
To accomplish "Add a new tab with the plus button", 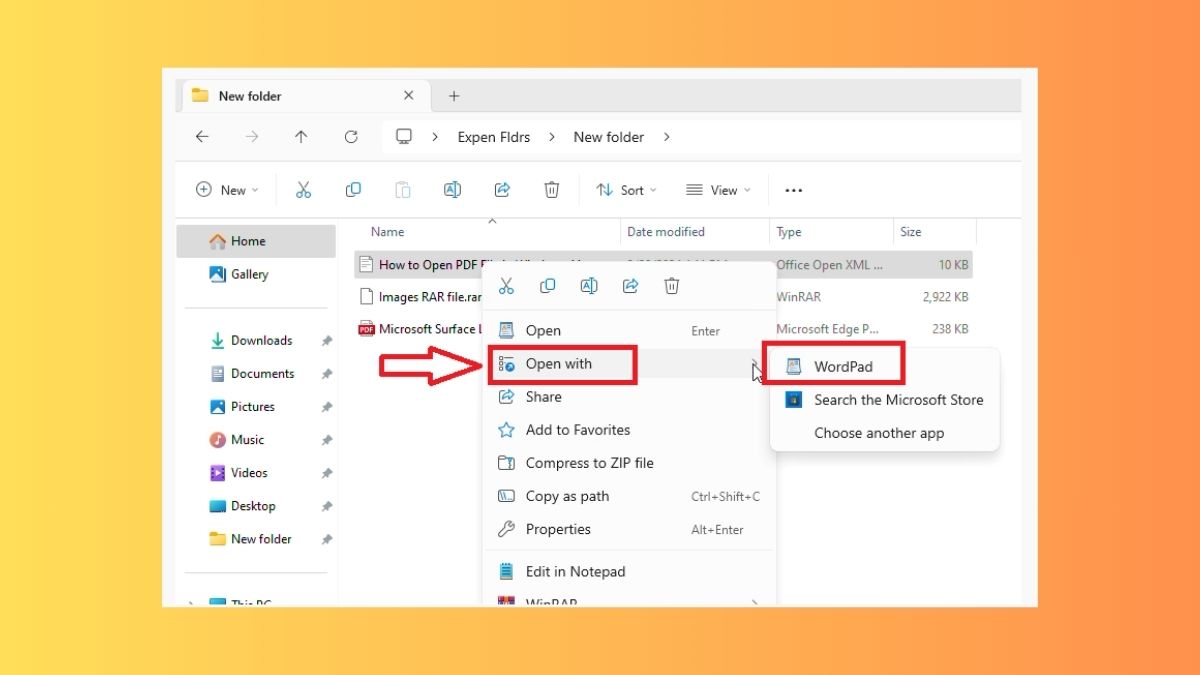I will pos(454,96).
